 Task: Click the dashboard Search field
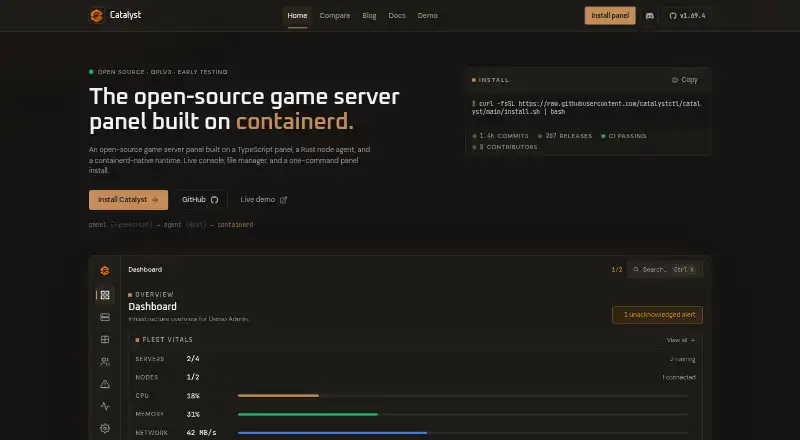tap(664, 270)
